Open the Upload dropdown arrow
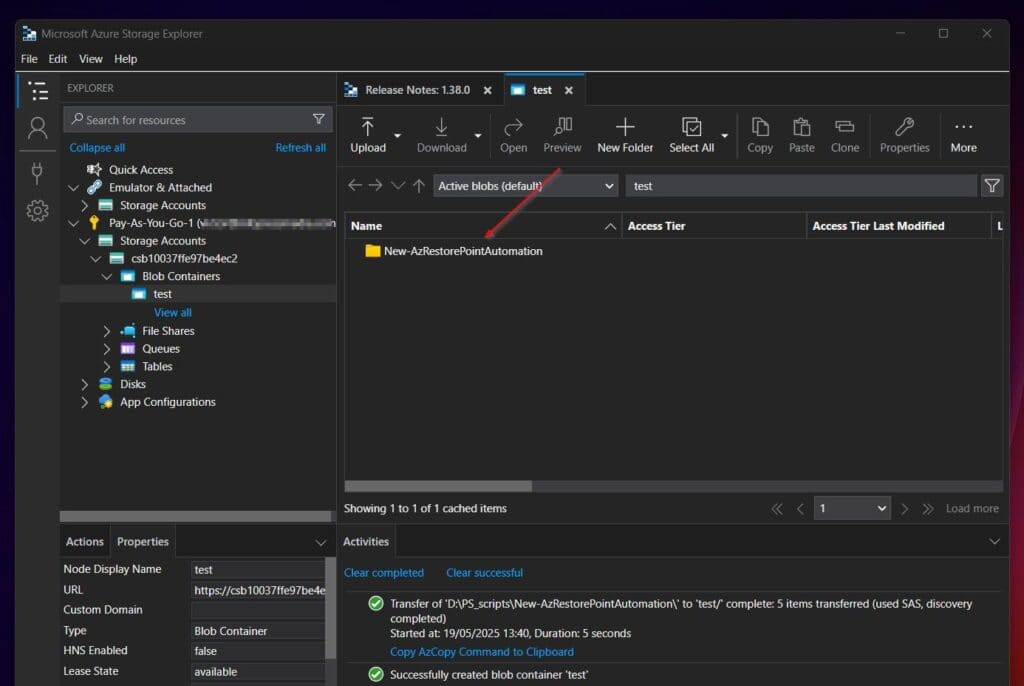 [x=397, y=135]
